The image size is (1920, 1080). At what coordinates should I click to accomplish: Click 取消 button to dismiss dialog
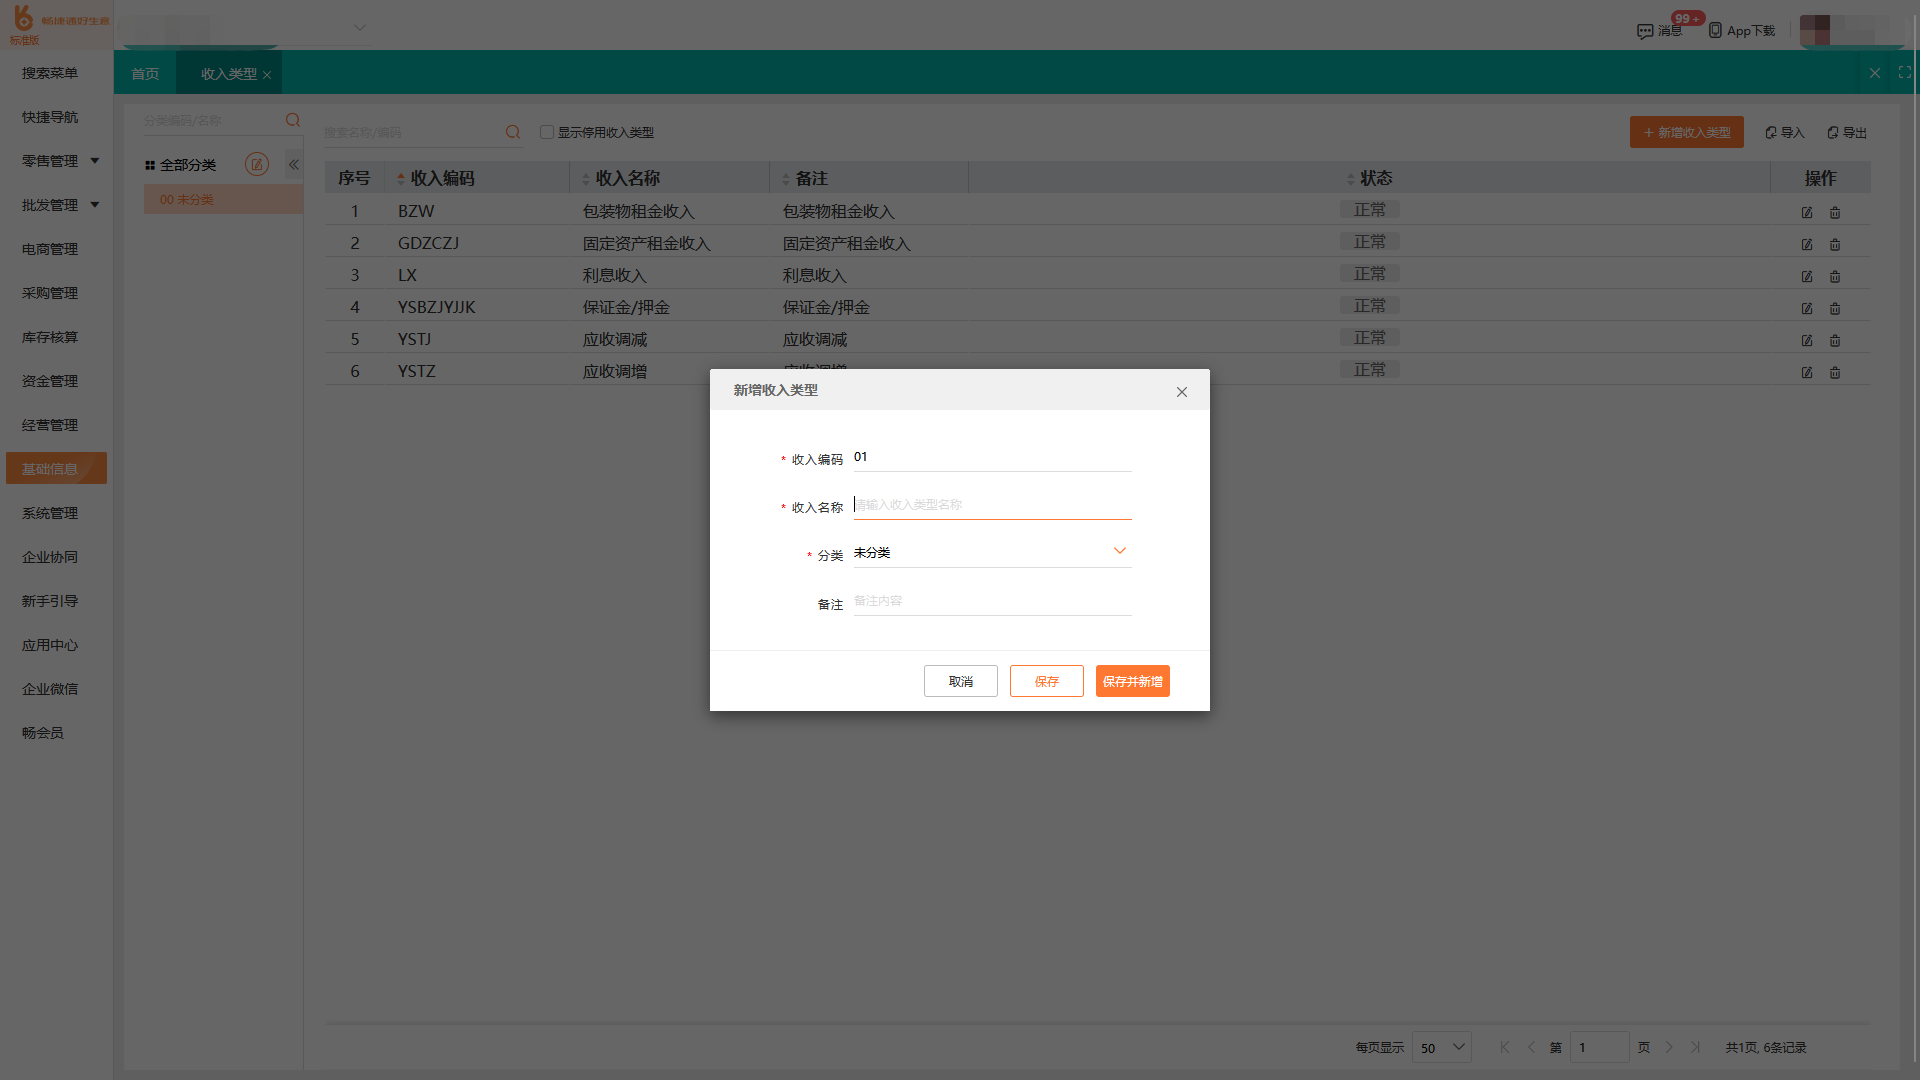pos(961,680)
